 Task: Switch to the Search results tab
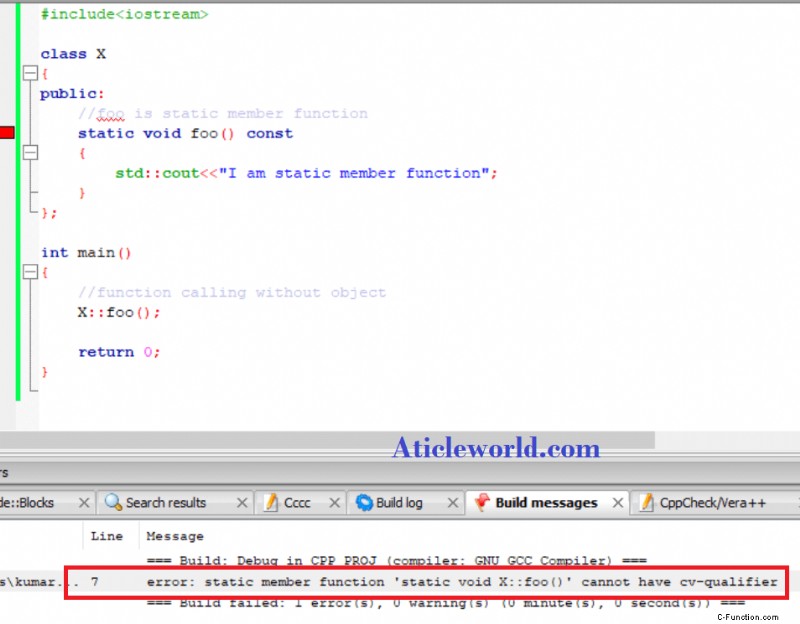165,503
